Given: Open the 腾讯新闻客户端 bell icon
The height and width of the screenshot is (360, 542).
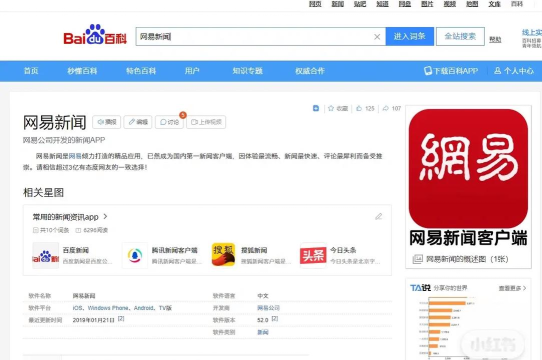Looking at the screenshot, I should (135, 256).
